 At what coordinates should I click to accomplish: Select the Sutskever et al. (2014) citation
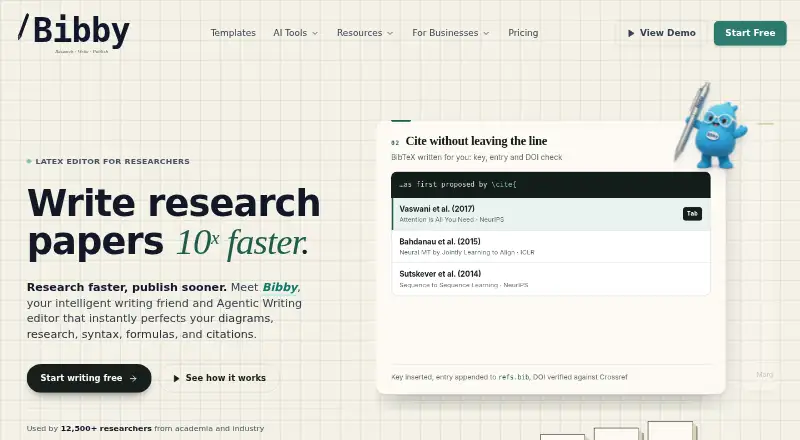pyautogui.click(x=551, y=279)
